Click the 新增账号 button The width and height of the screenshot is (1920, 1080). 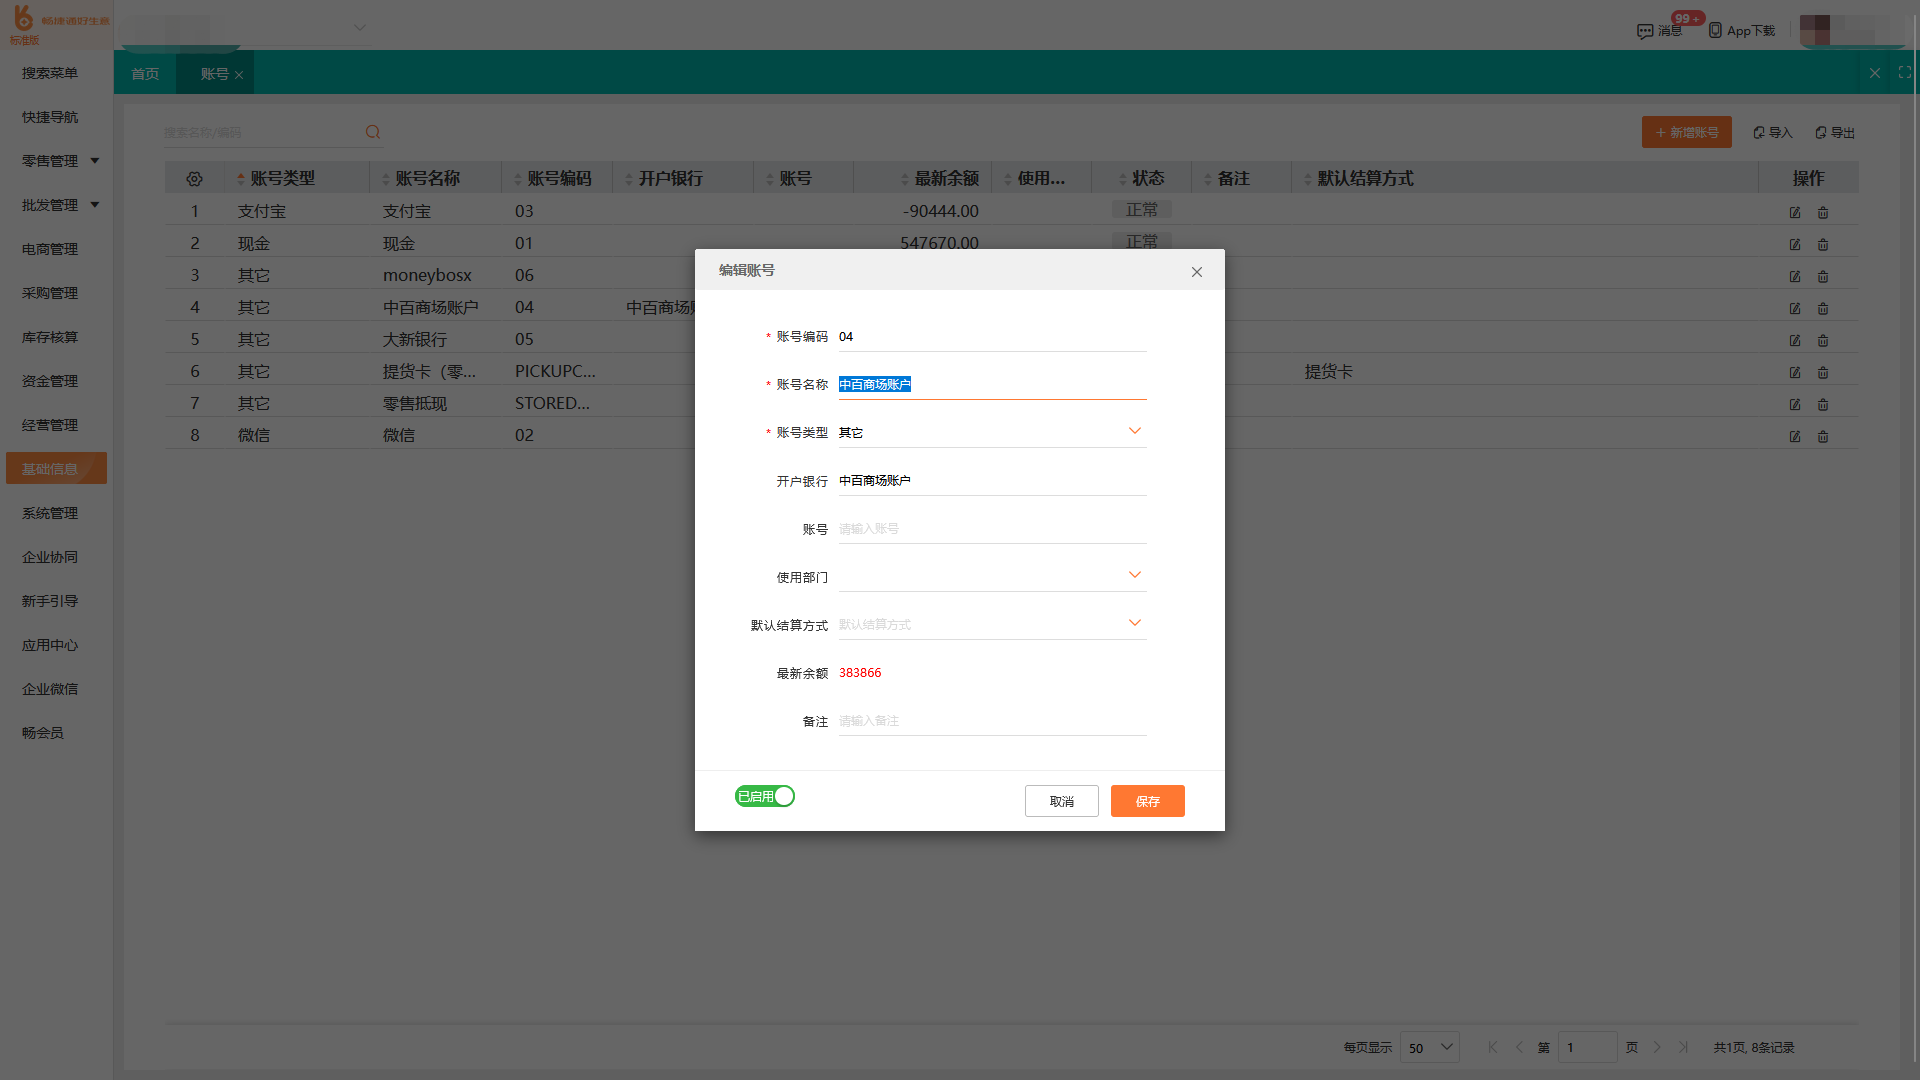click(1688, 132)
